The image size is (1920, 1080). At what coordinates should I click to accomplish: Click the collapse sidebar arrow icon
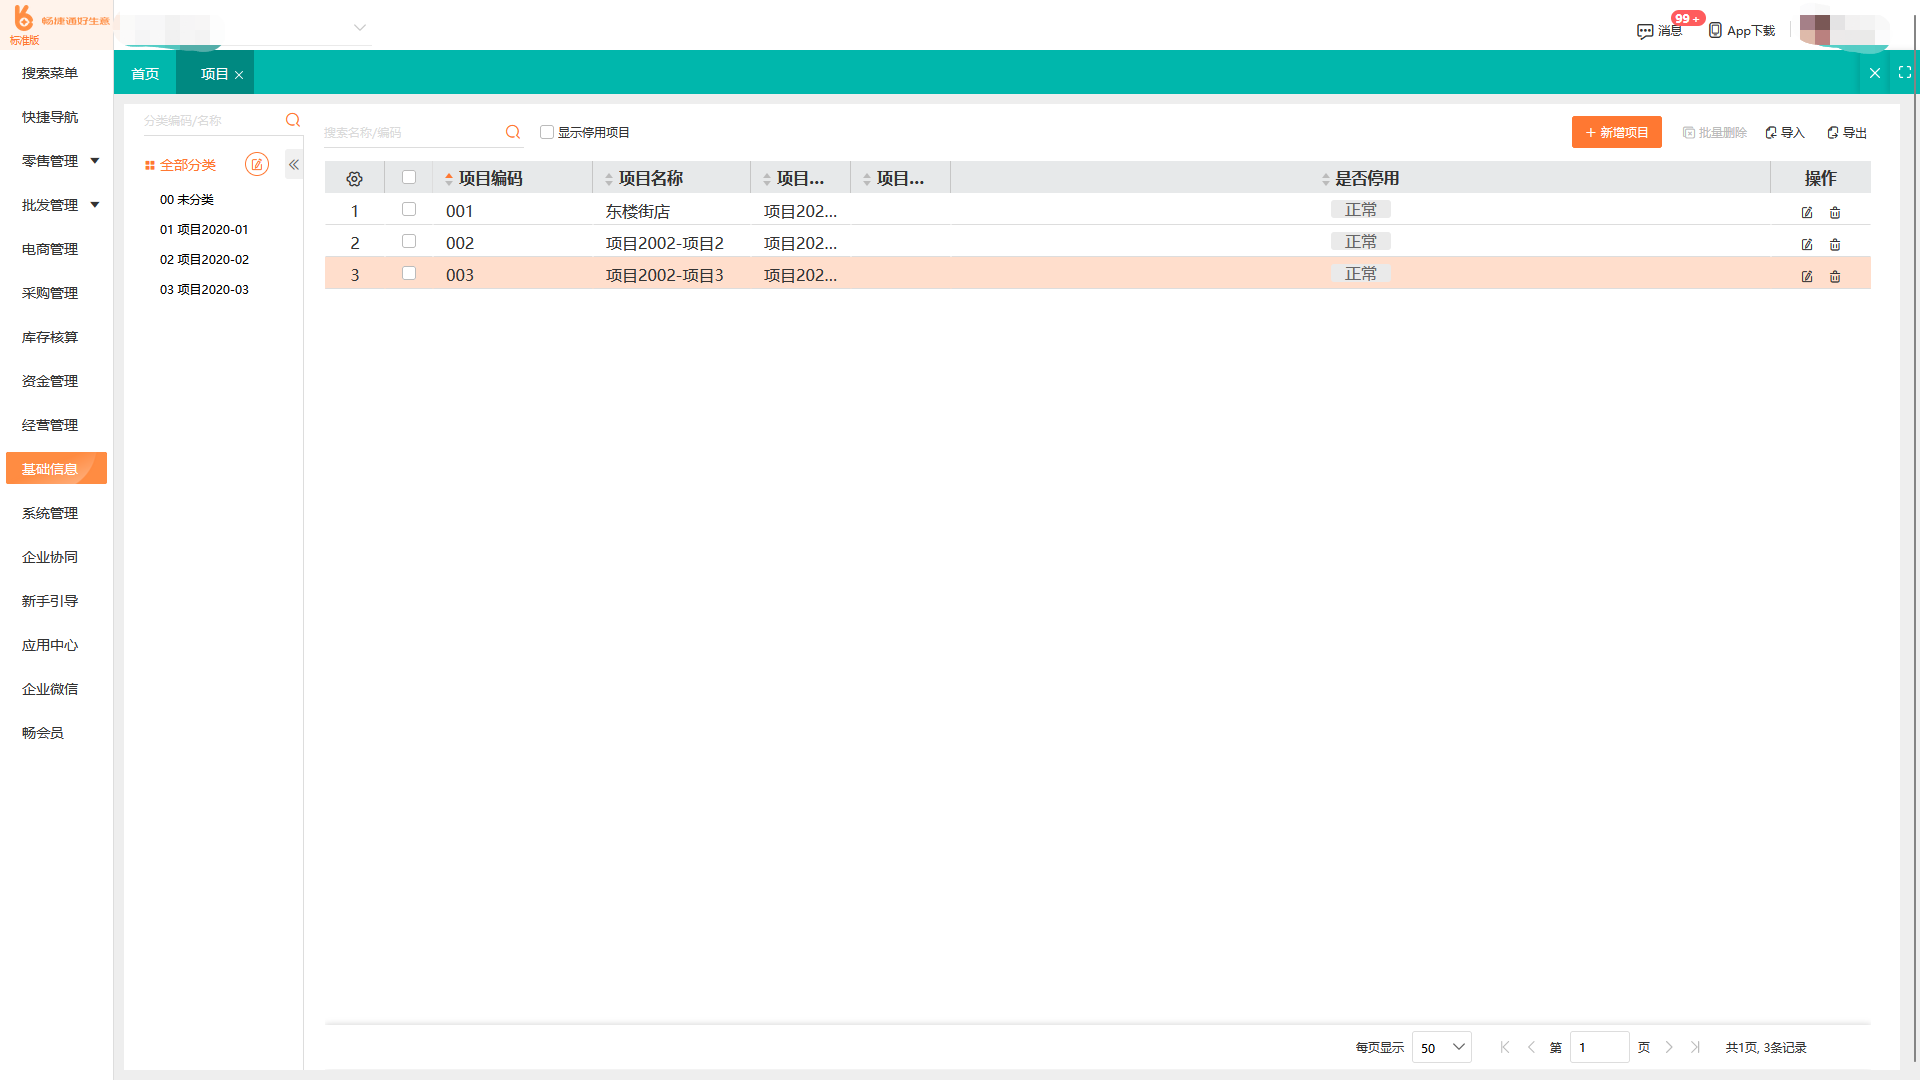coord(294,164)
